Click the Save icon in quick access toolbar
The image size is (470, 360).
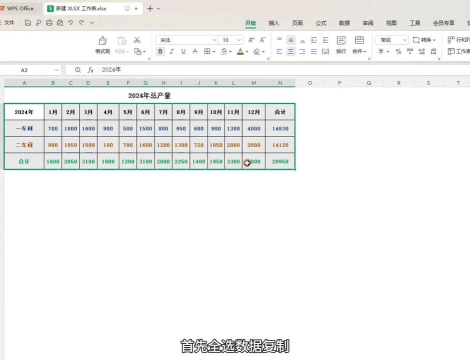point(28,23)
